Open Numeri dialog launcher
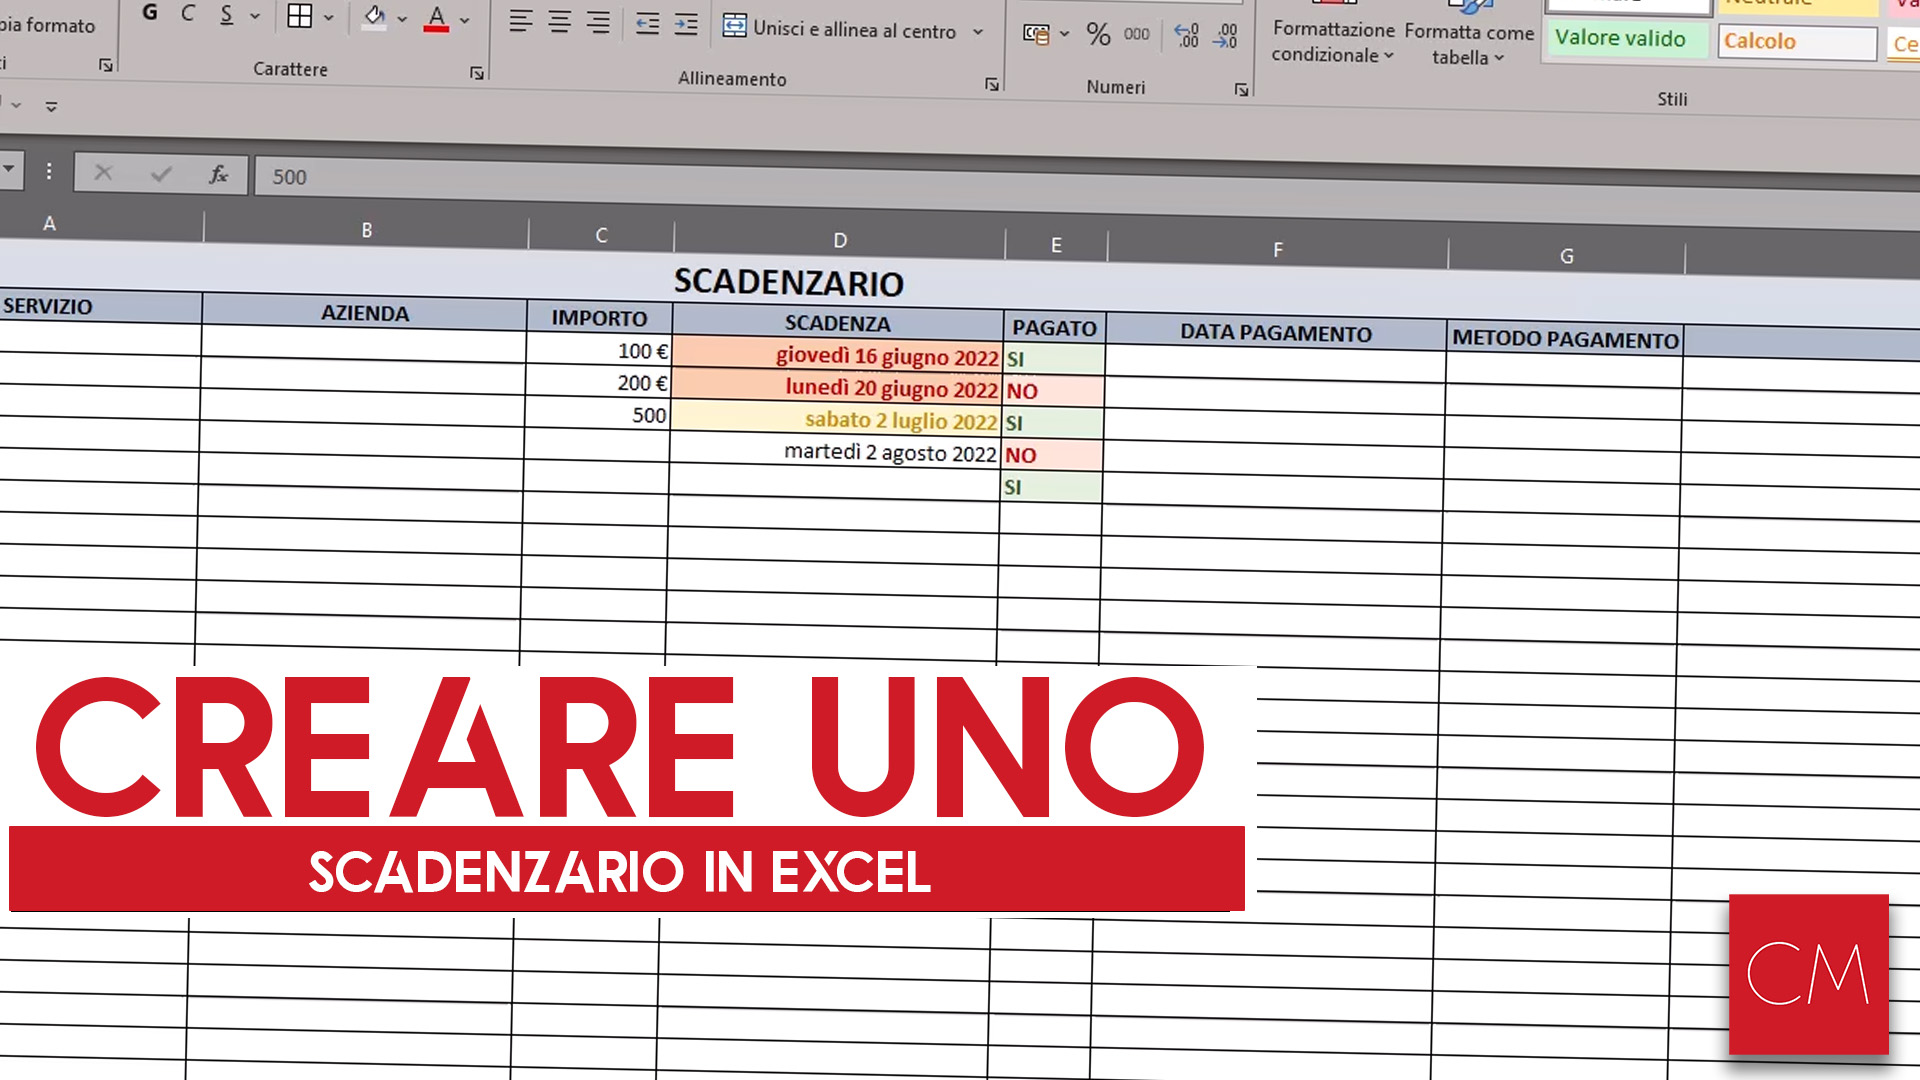 1241,90
